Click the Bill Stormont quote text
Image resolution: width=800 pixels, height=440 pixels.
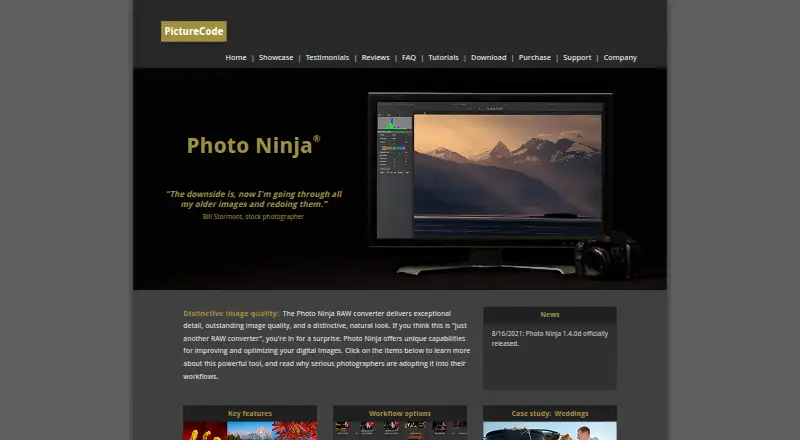click(x=254, y=199)
